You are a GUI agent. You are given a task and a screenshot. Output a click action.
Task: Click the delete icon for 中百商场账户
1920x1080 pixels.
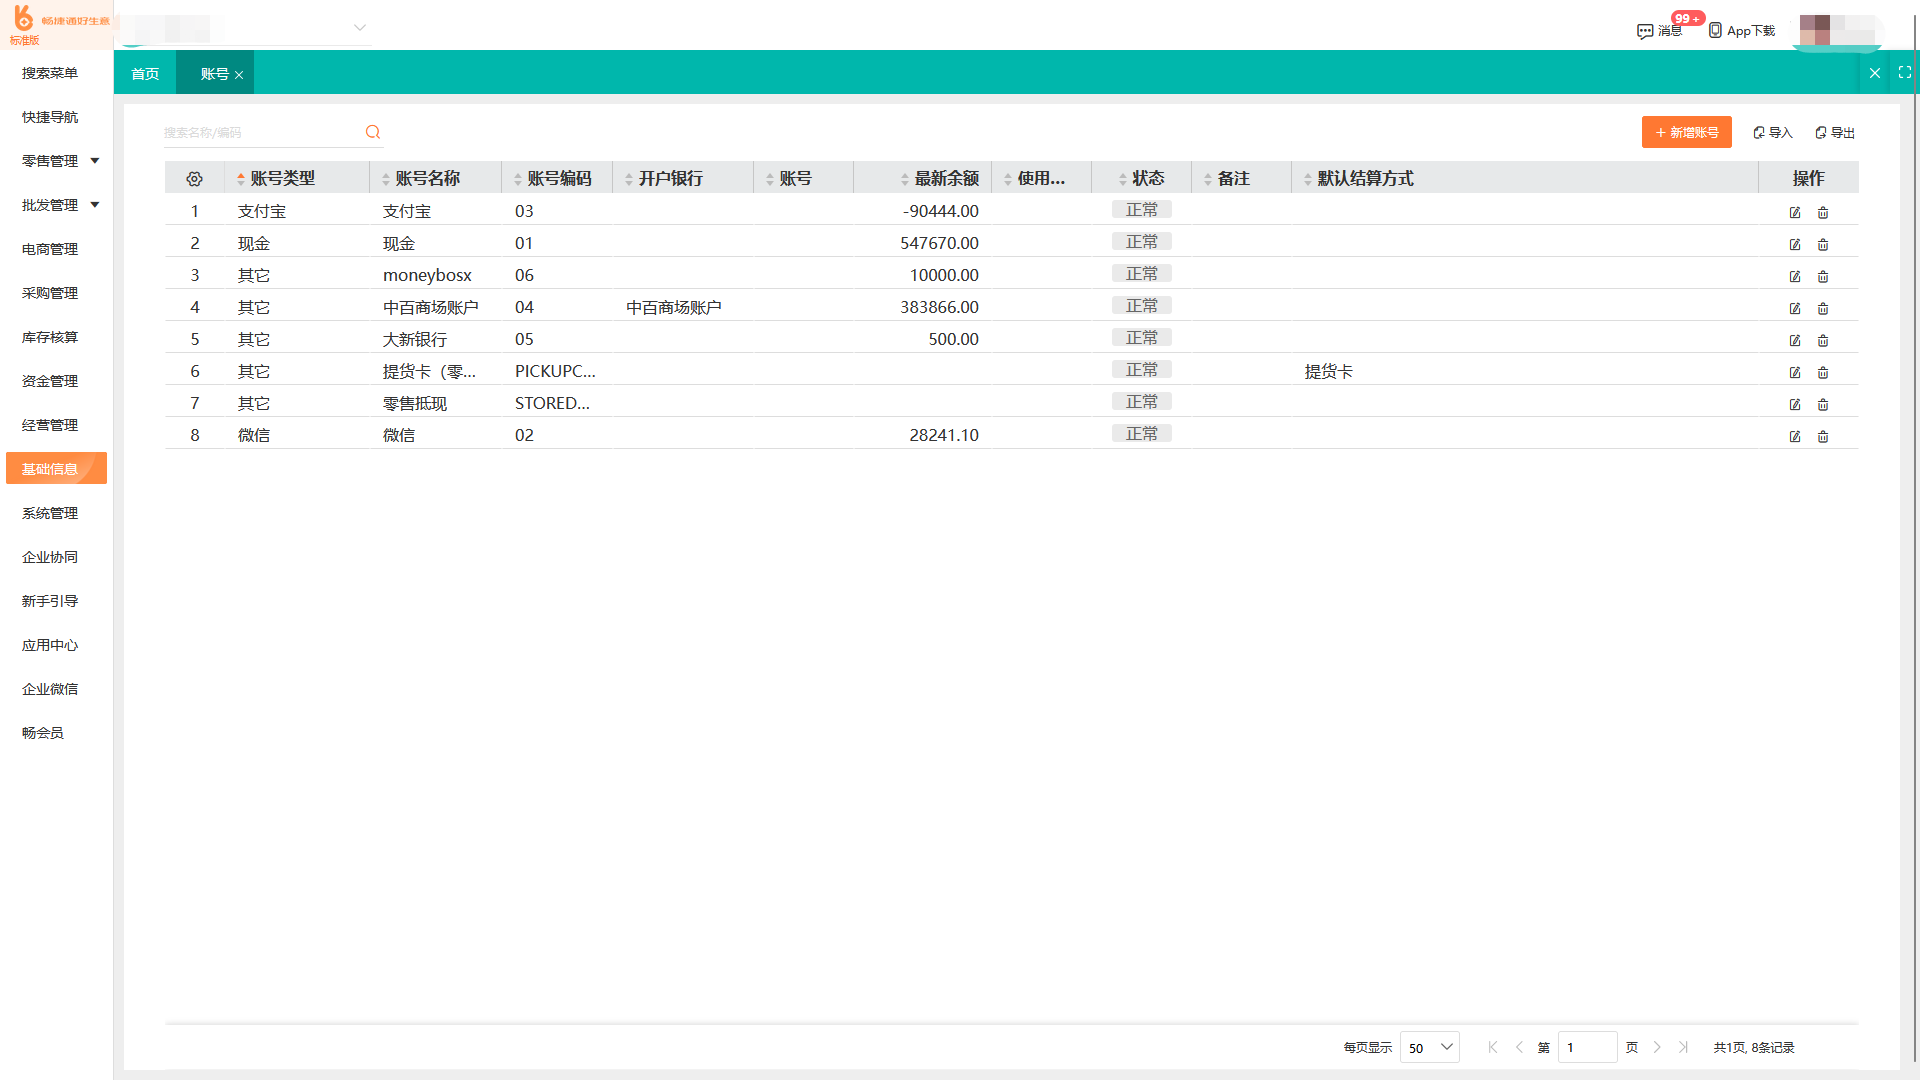1824,307
